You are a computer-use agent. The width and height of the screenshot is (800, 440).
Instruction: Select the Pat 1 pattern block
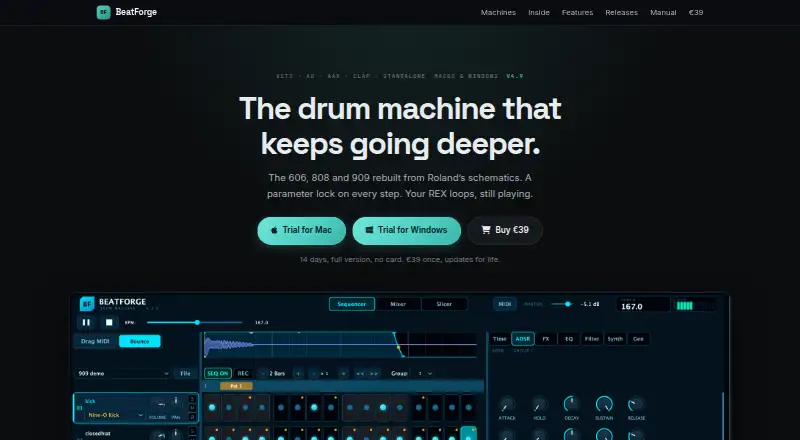pyautogui.click(x=236, y=386)
